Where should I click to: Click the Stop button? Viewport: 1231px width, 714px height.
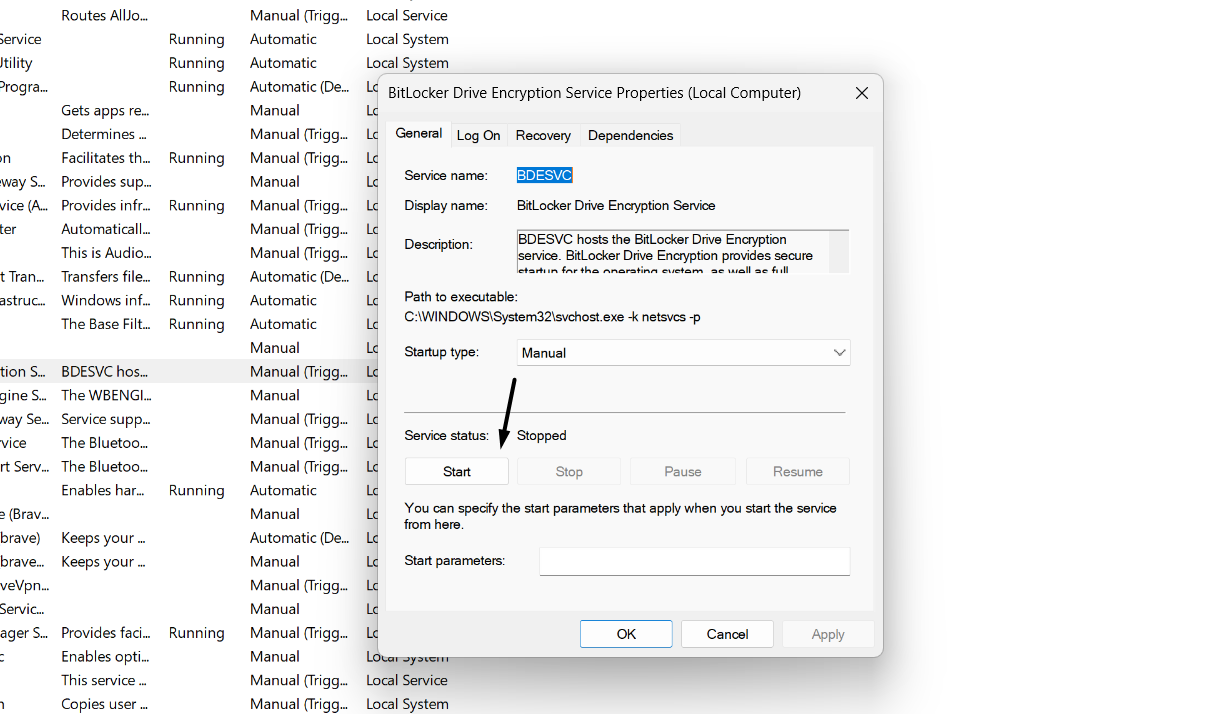568,470
